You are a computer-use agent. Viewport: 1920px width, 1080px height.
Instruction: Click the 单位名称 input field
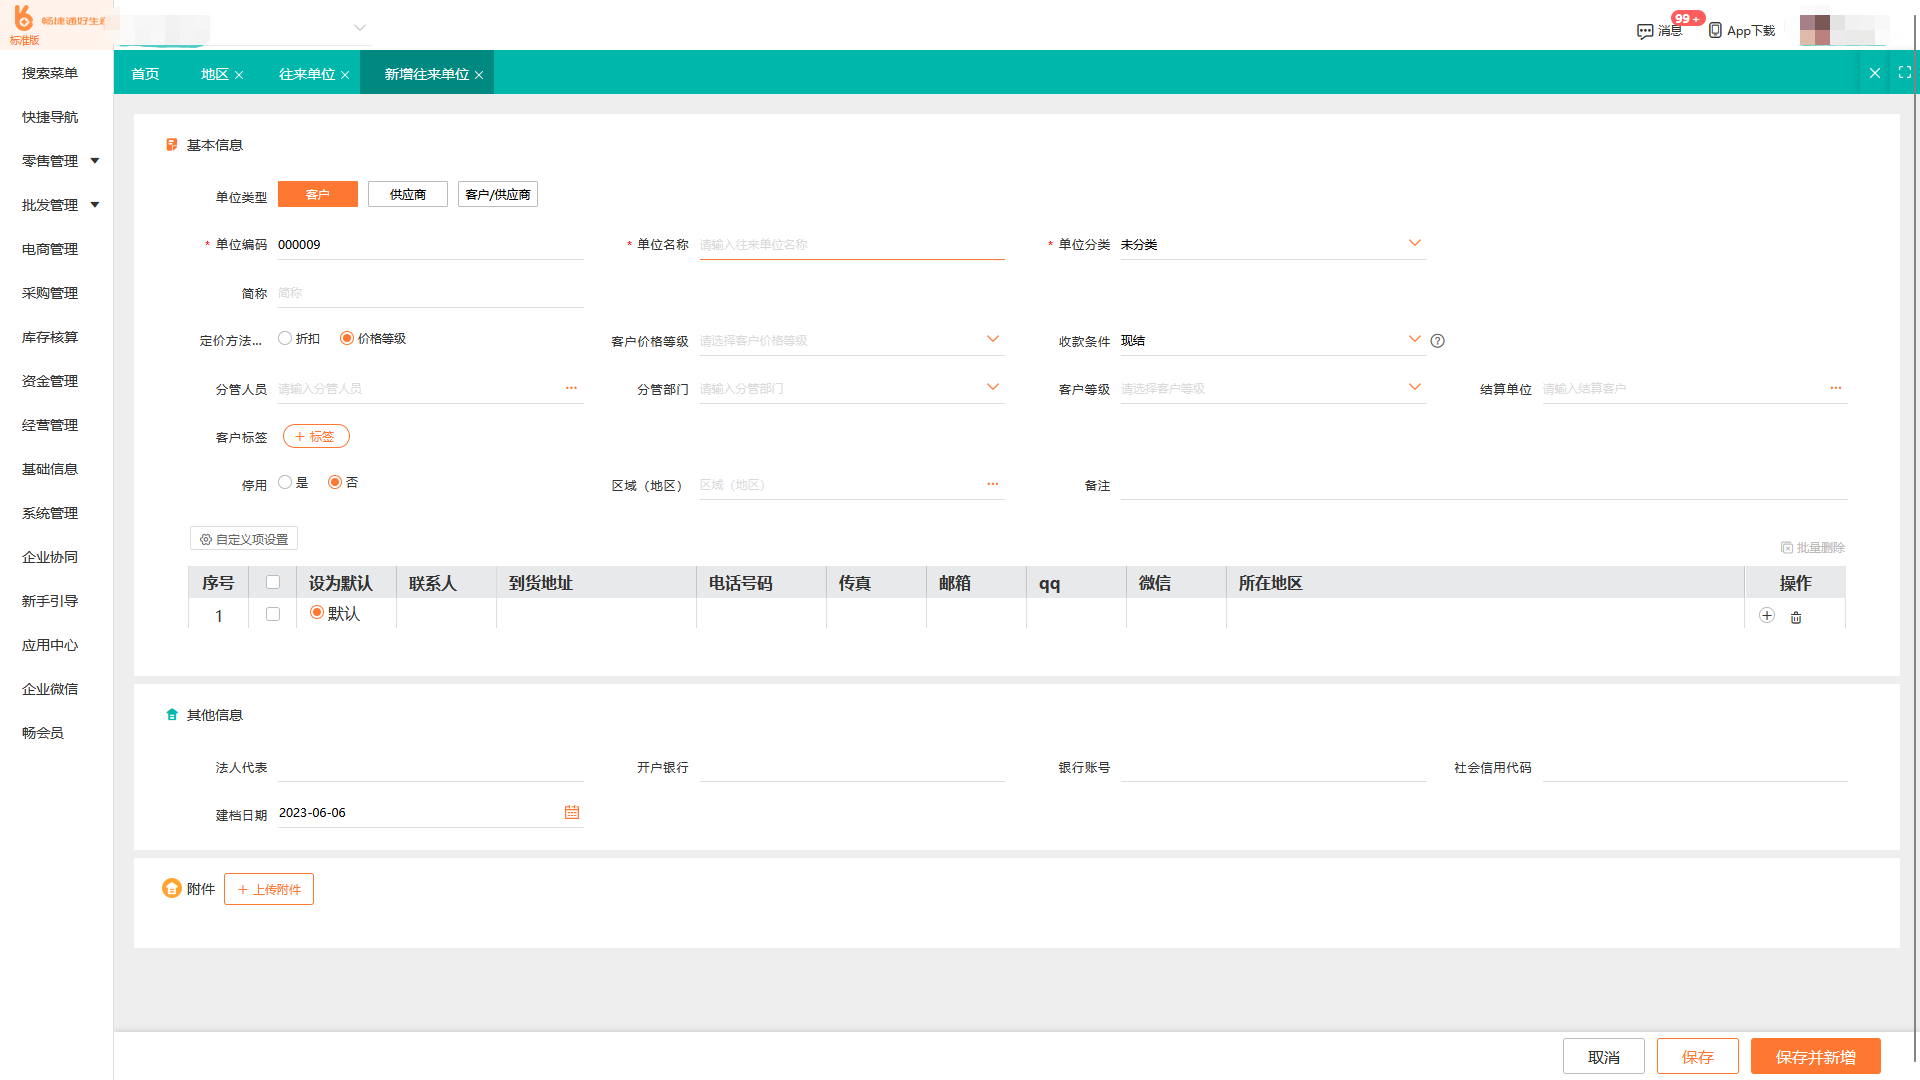(x=851, y=244)
